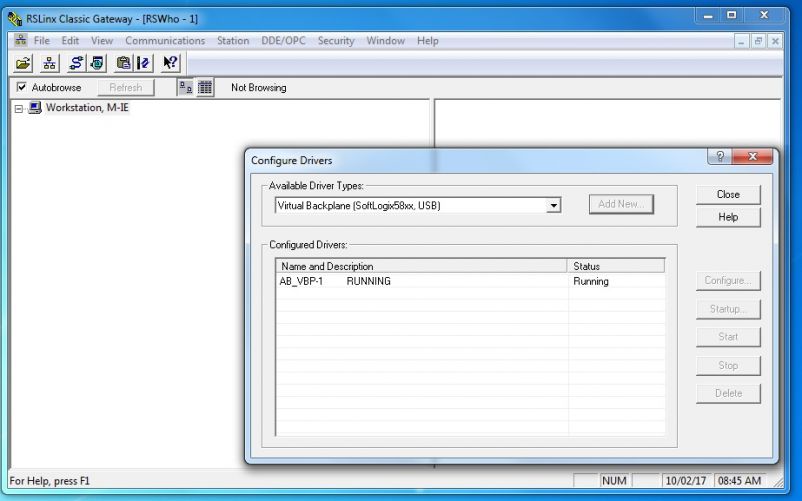Viewport: 802px width, 501px height.
Task: Click the Configure Drivers toolbar icon
Action: 75,63
